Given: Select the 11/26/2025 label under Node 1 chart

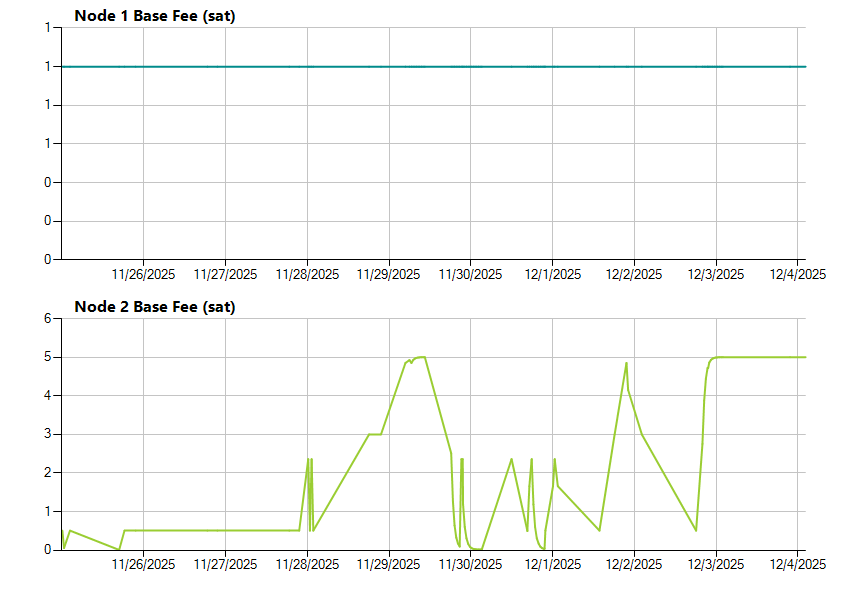Looking at the screenshot, I should (x=143, y=274).
